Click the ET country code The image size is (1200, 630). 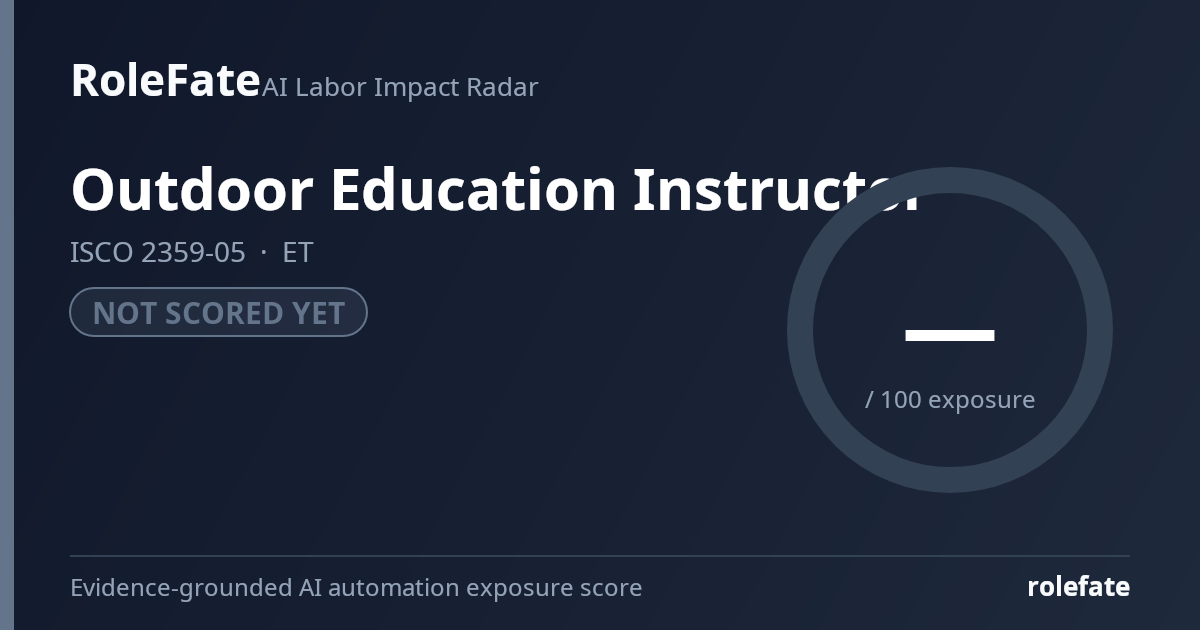click(x=298, y=252)
